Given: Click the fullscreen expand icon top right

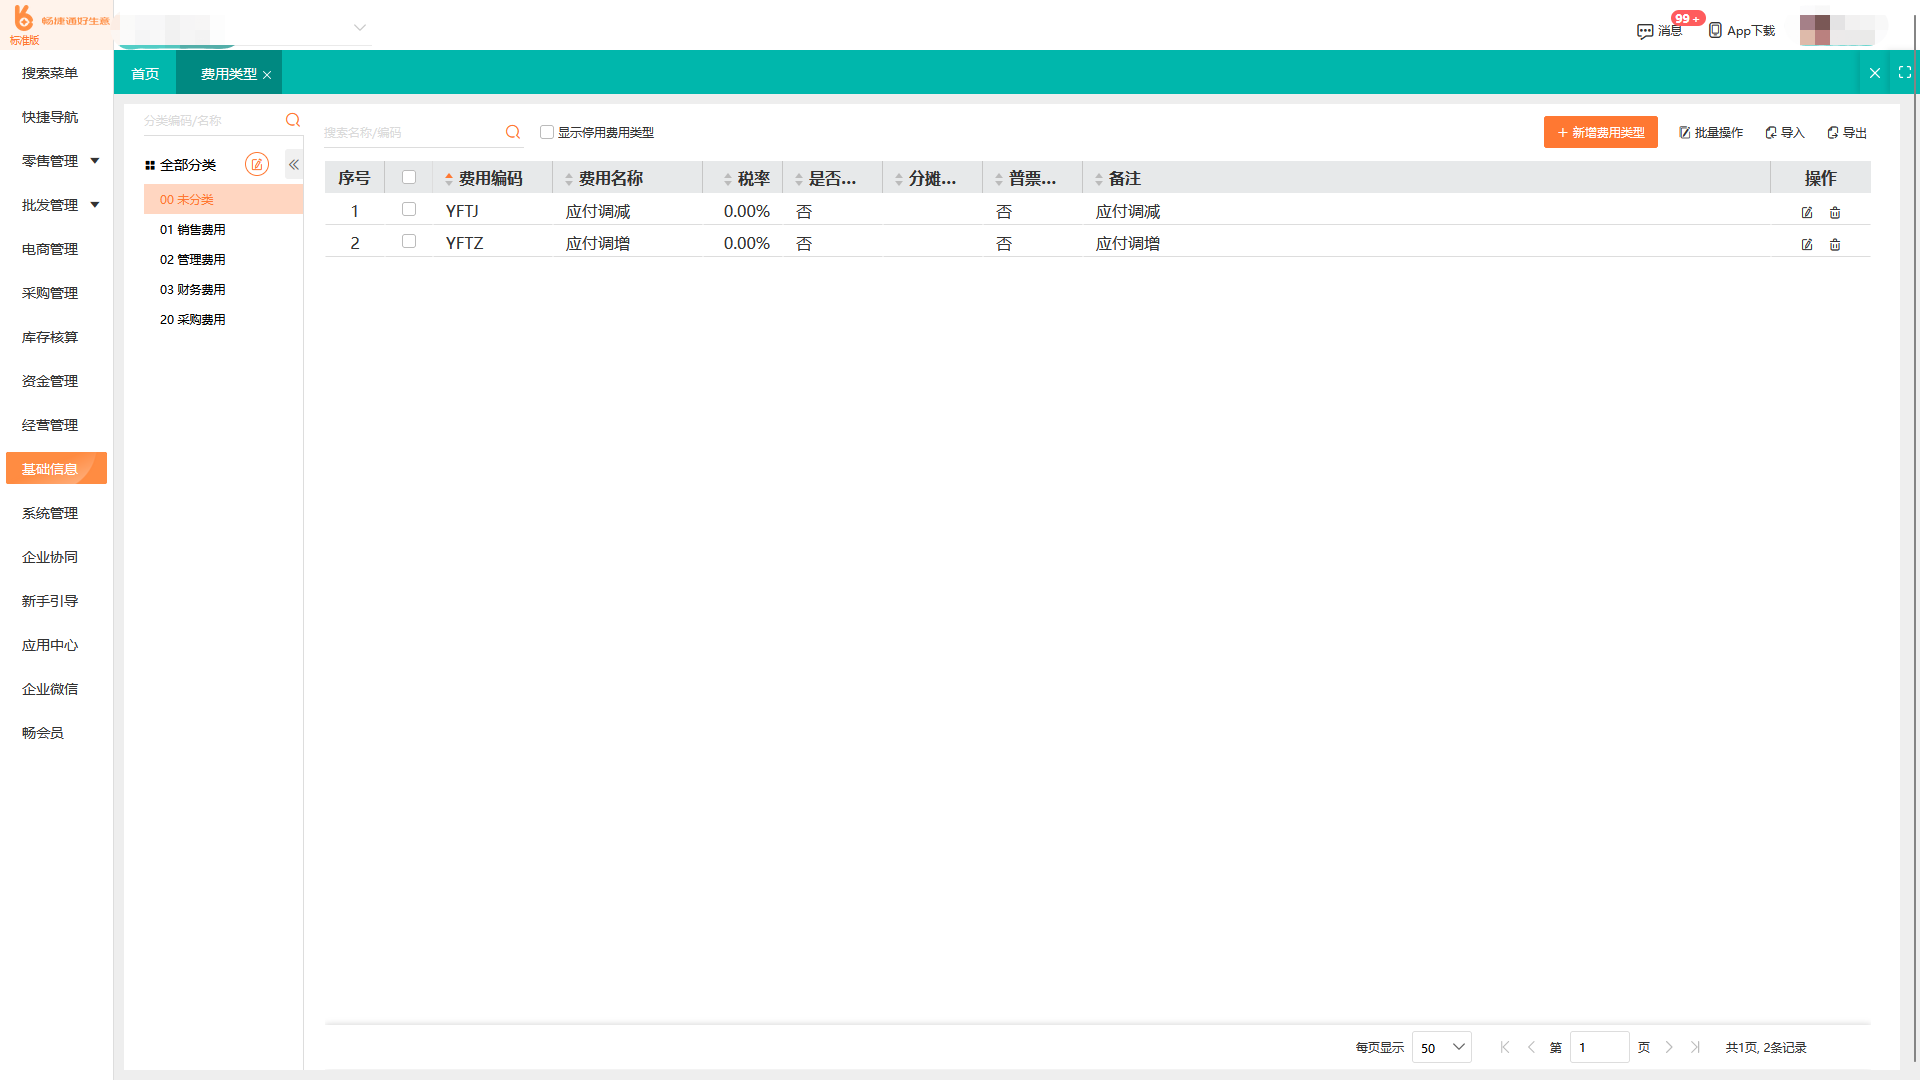Looking at the screenshot, I should (x=1904, y=73).
